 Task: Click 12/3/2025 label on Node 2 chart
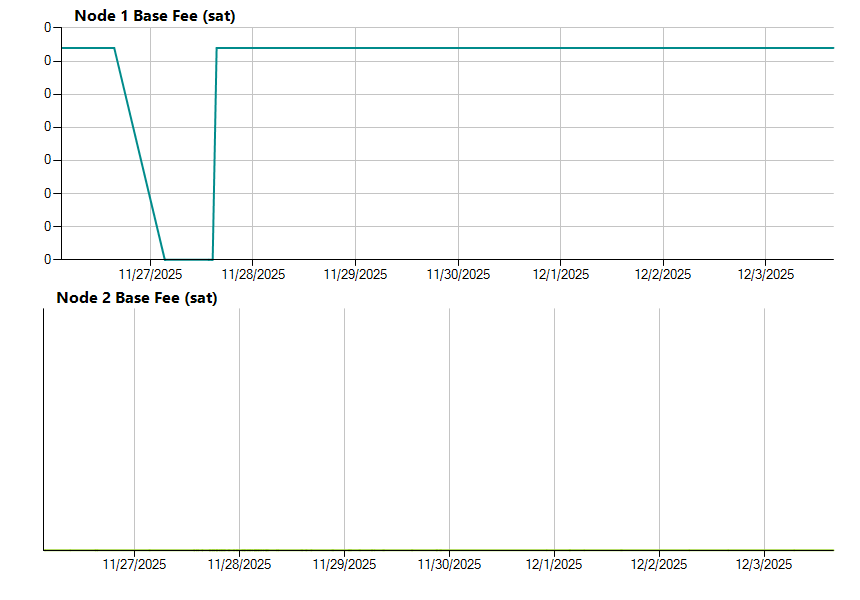point(764,564)
